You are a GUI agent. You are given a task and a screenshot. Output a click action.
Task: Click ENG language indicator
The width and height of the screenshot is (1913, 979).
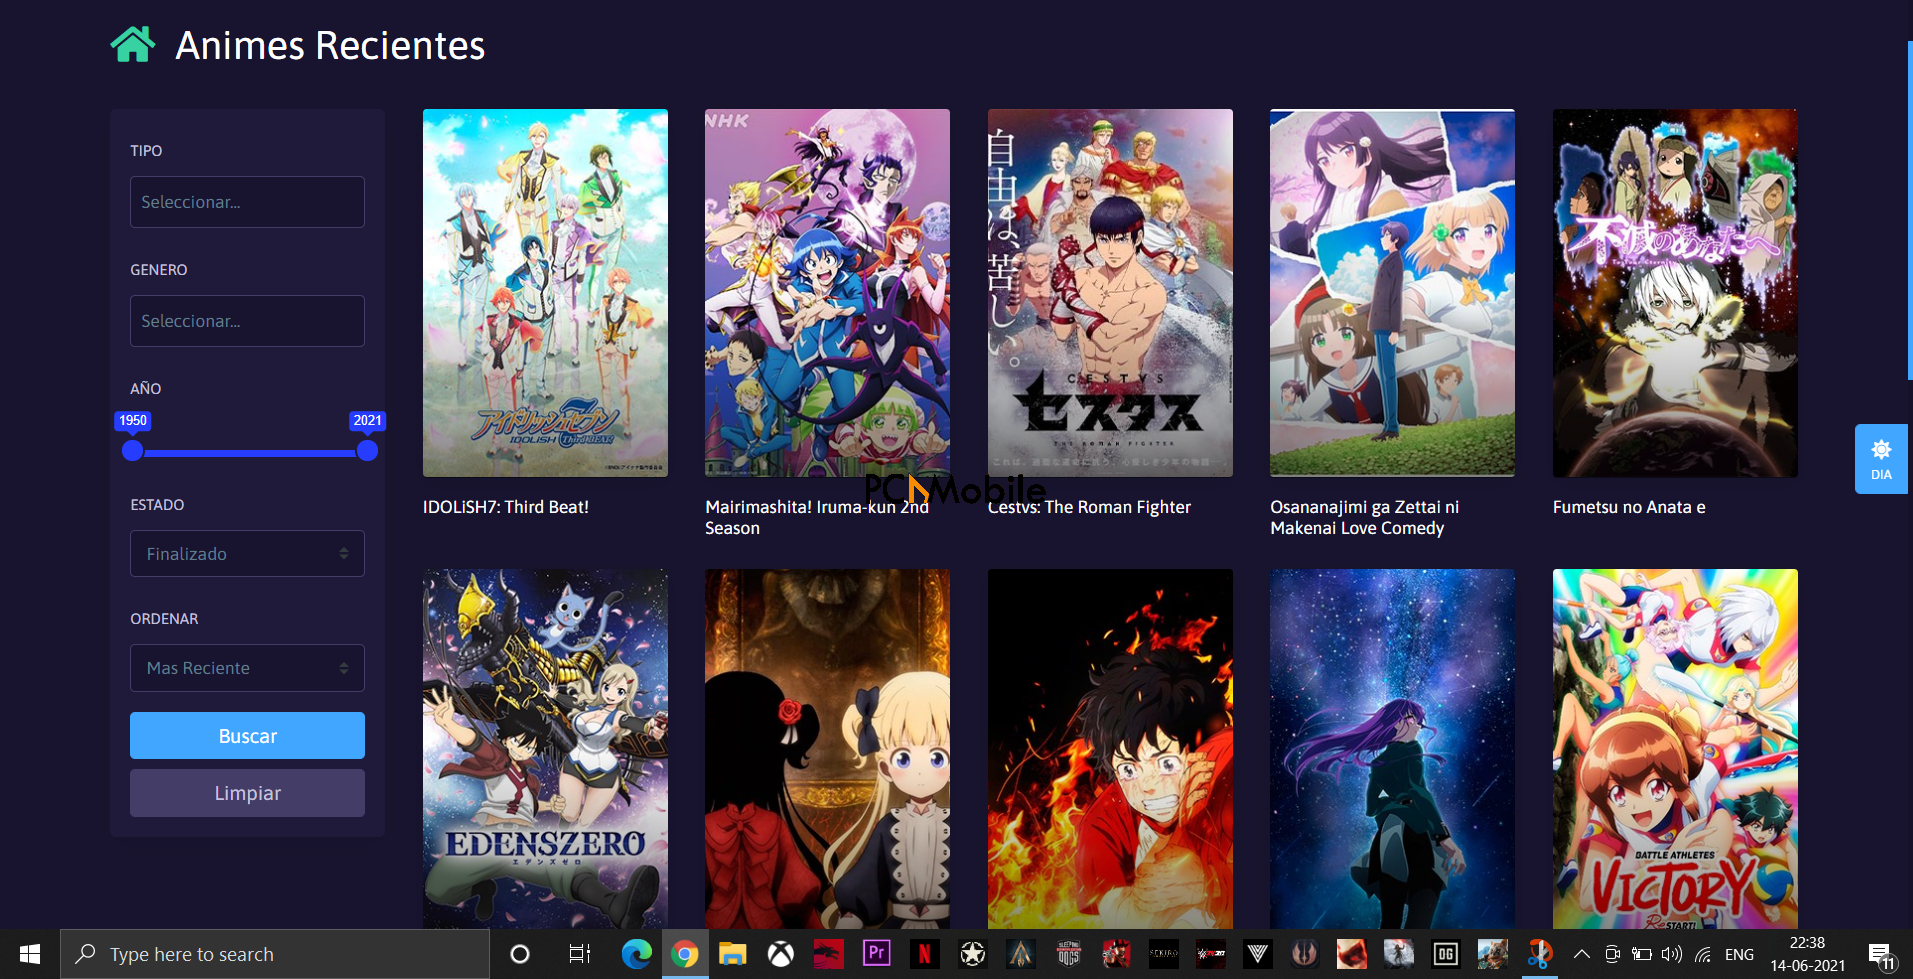point(1740,954)
